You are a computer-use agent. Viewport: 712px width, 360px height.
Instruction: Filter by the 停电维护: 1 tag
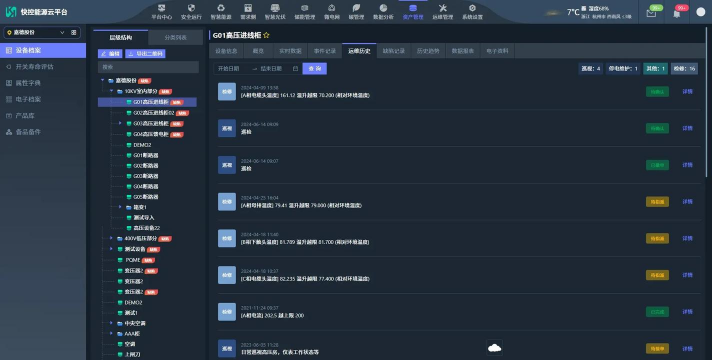pyautogui.click(x=623, y=69)
